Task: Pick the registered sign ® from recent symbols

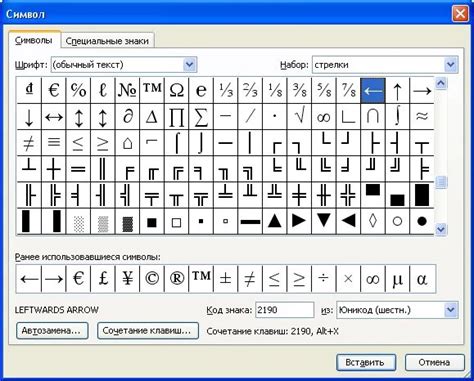Action: pos(176,279)
